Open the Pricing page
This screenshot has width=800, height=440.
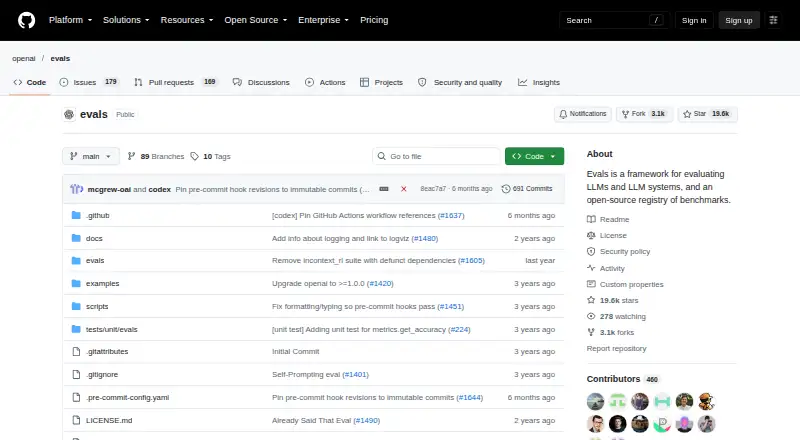[374, 20]
